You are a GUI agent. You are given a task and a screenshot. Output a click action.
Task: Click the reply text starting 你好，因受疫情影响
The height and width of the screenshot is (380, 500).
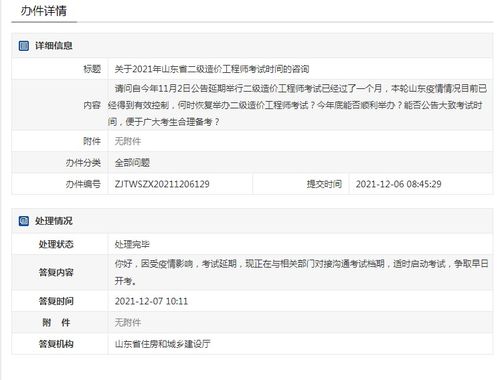click(x=301, y=272)
